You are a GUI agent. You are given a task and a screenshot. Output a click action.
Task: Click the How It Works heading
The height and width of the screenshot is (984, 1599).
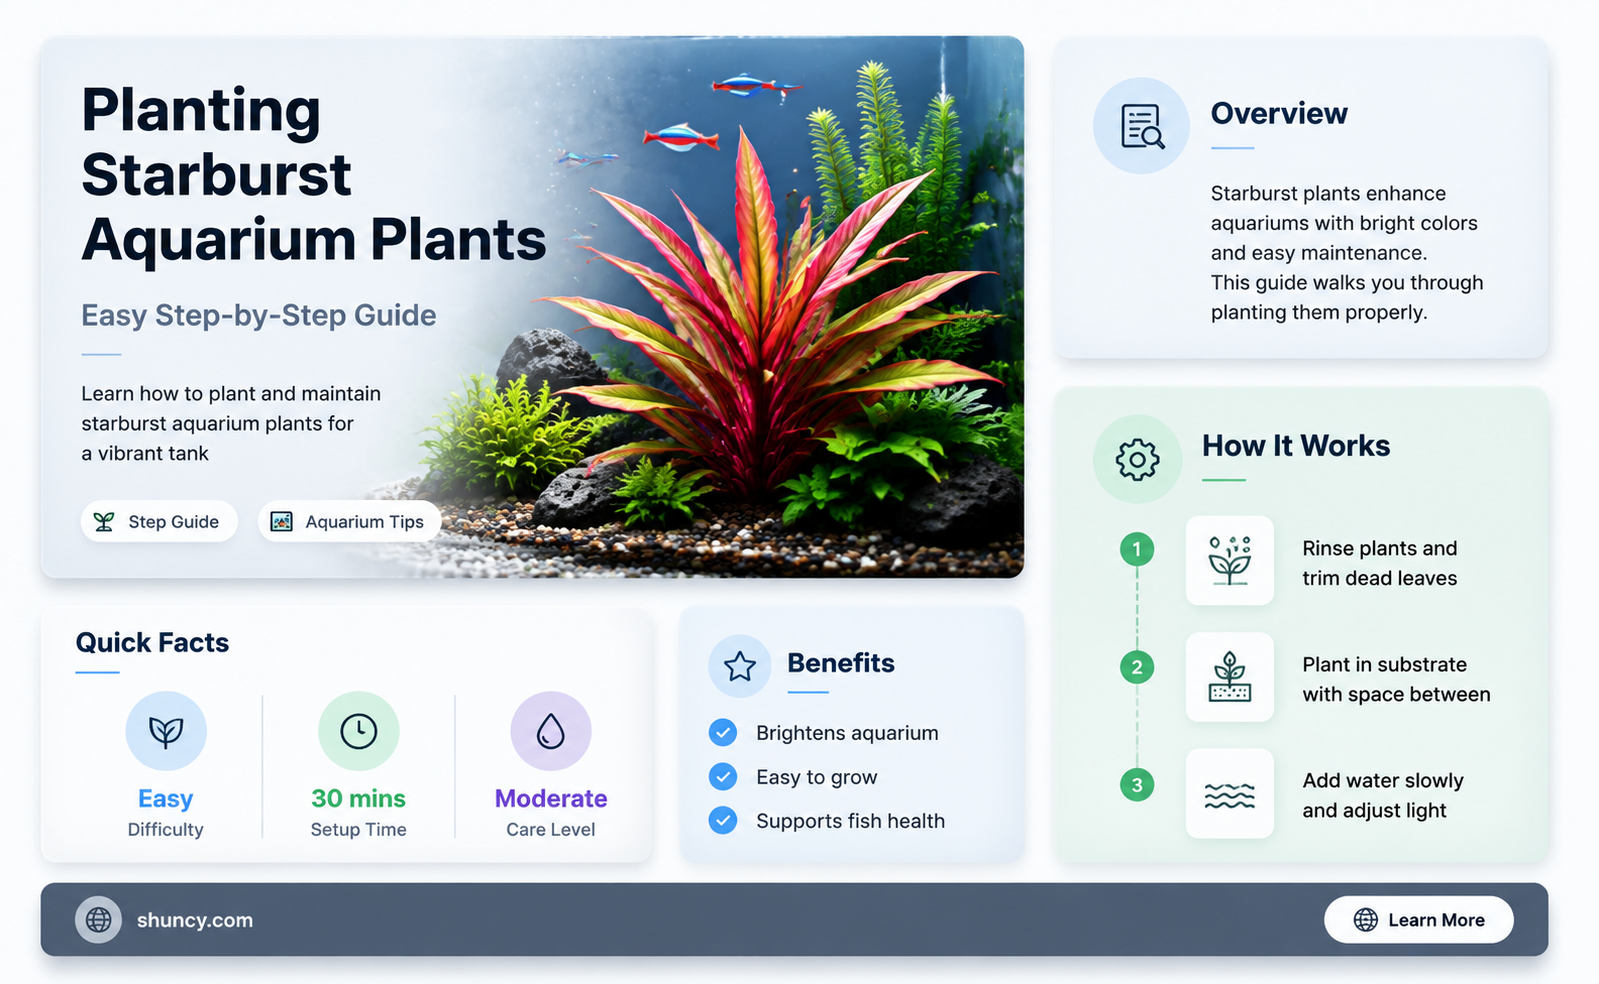point(1296,445)
